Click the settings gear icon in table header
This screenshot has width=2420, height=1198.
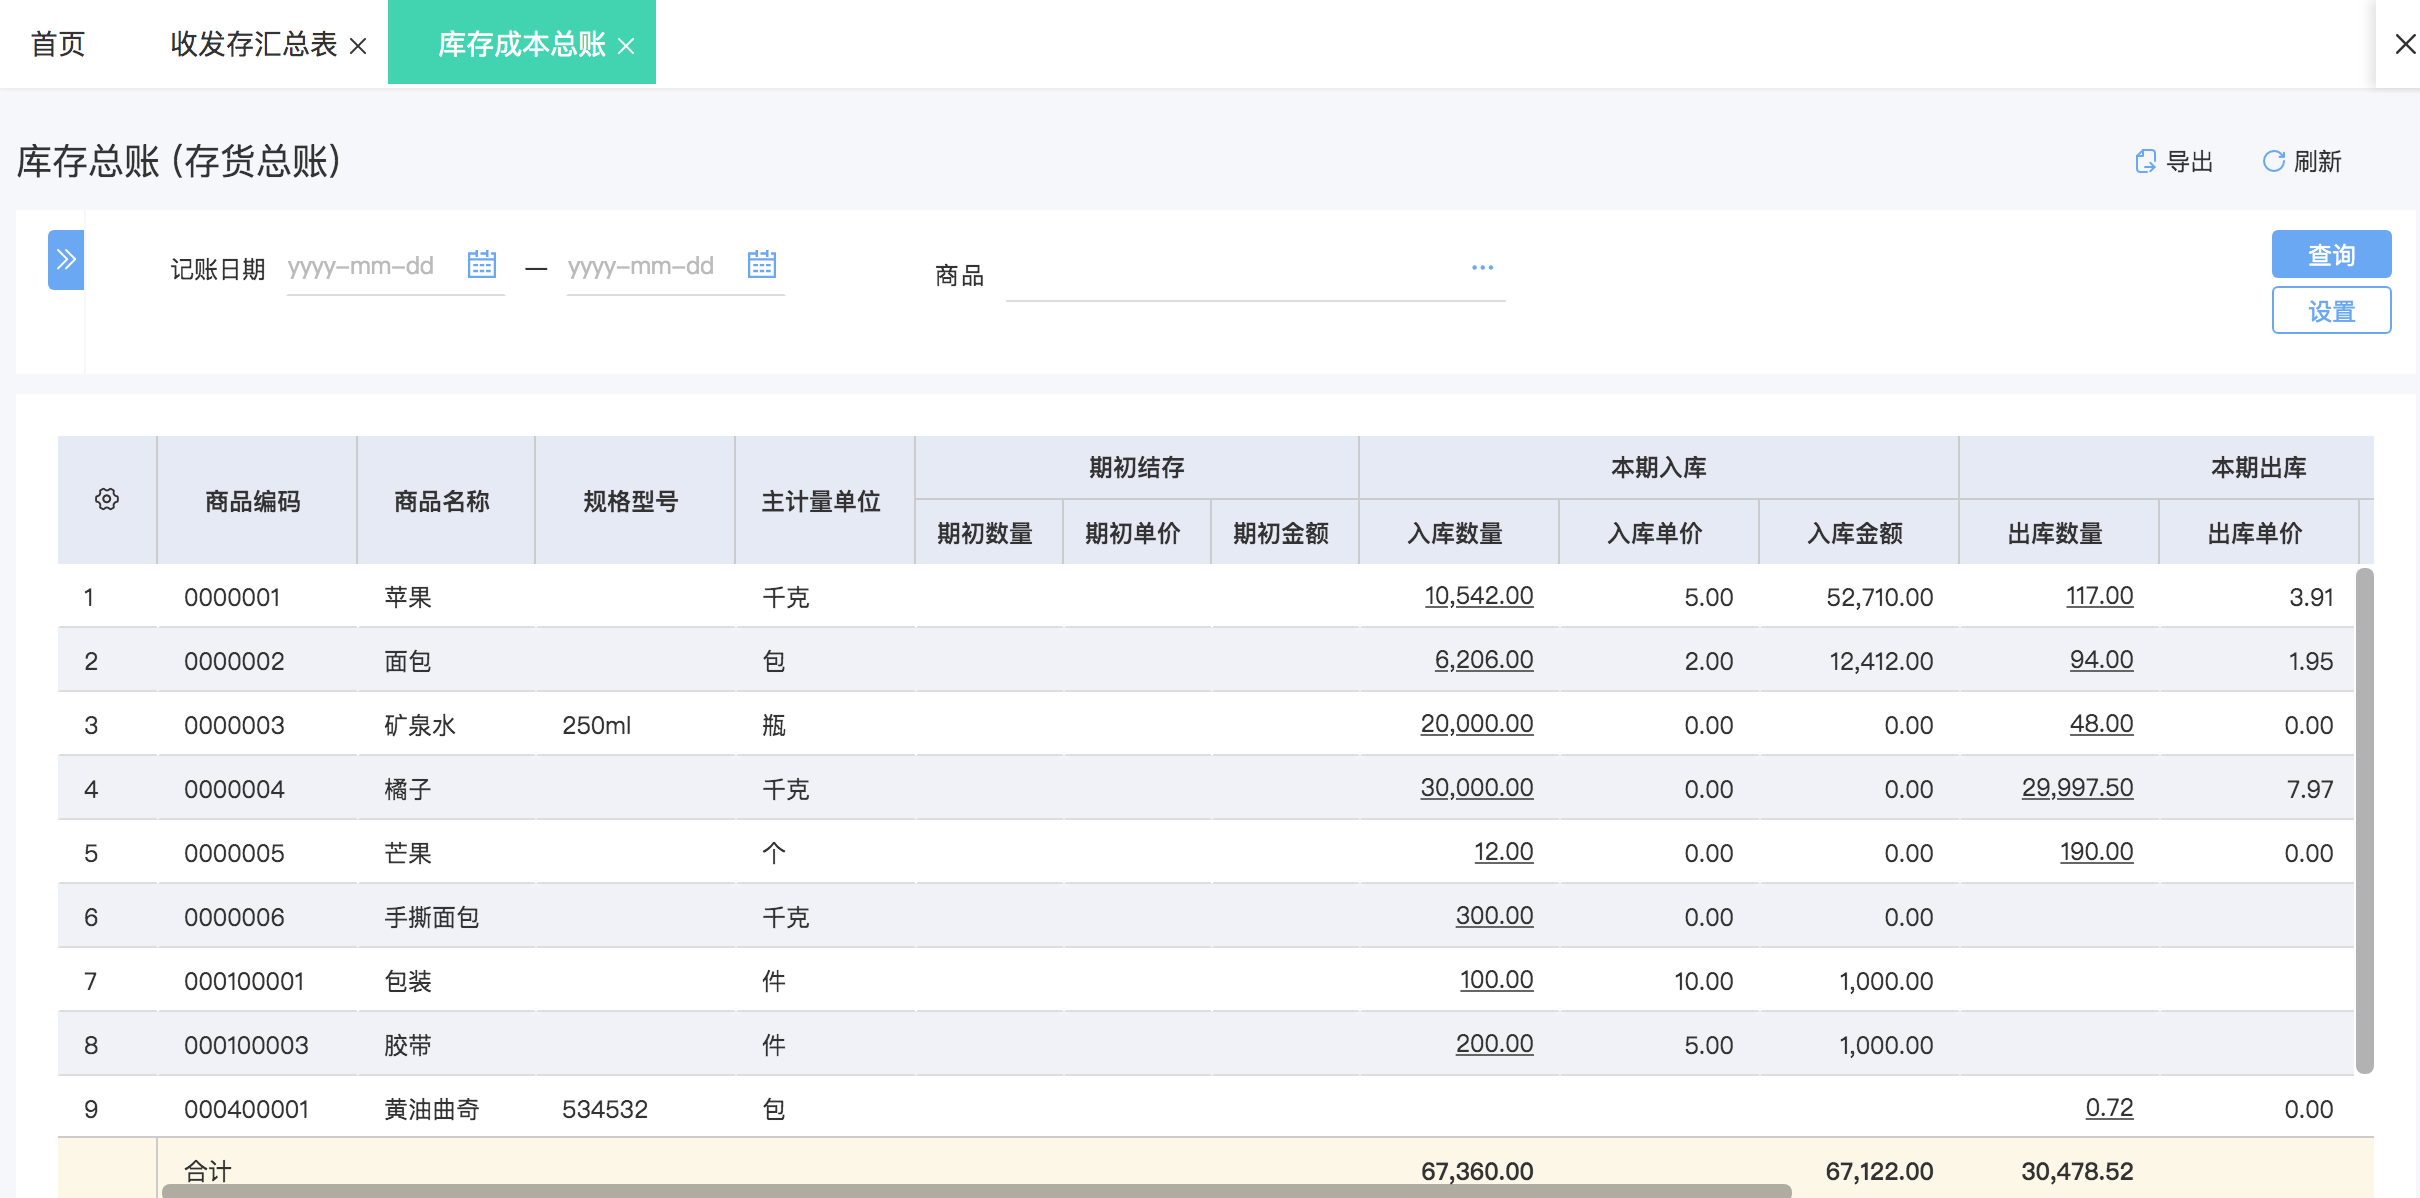pos(106,499)
